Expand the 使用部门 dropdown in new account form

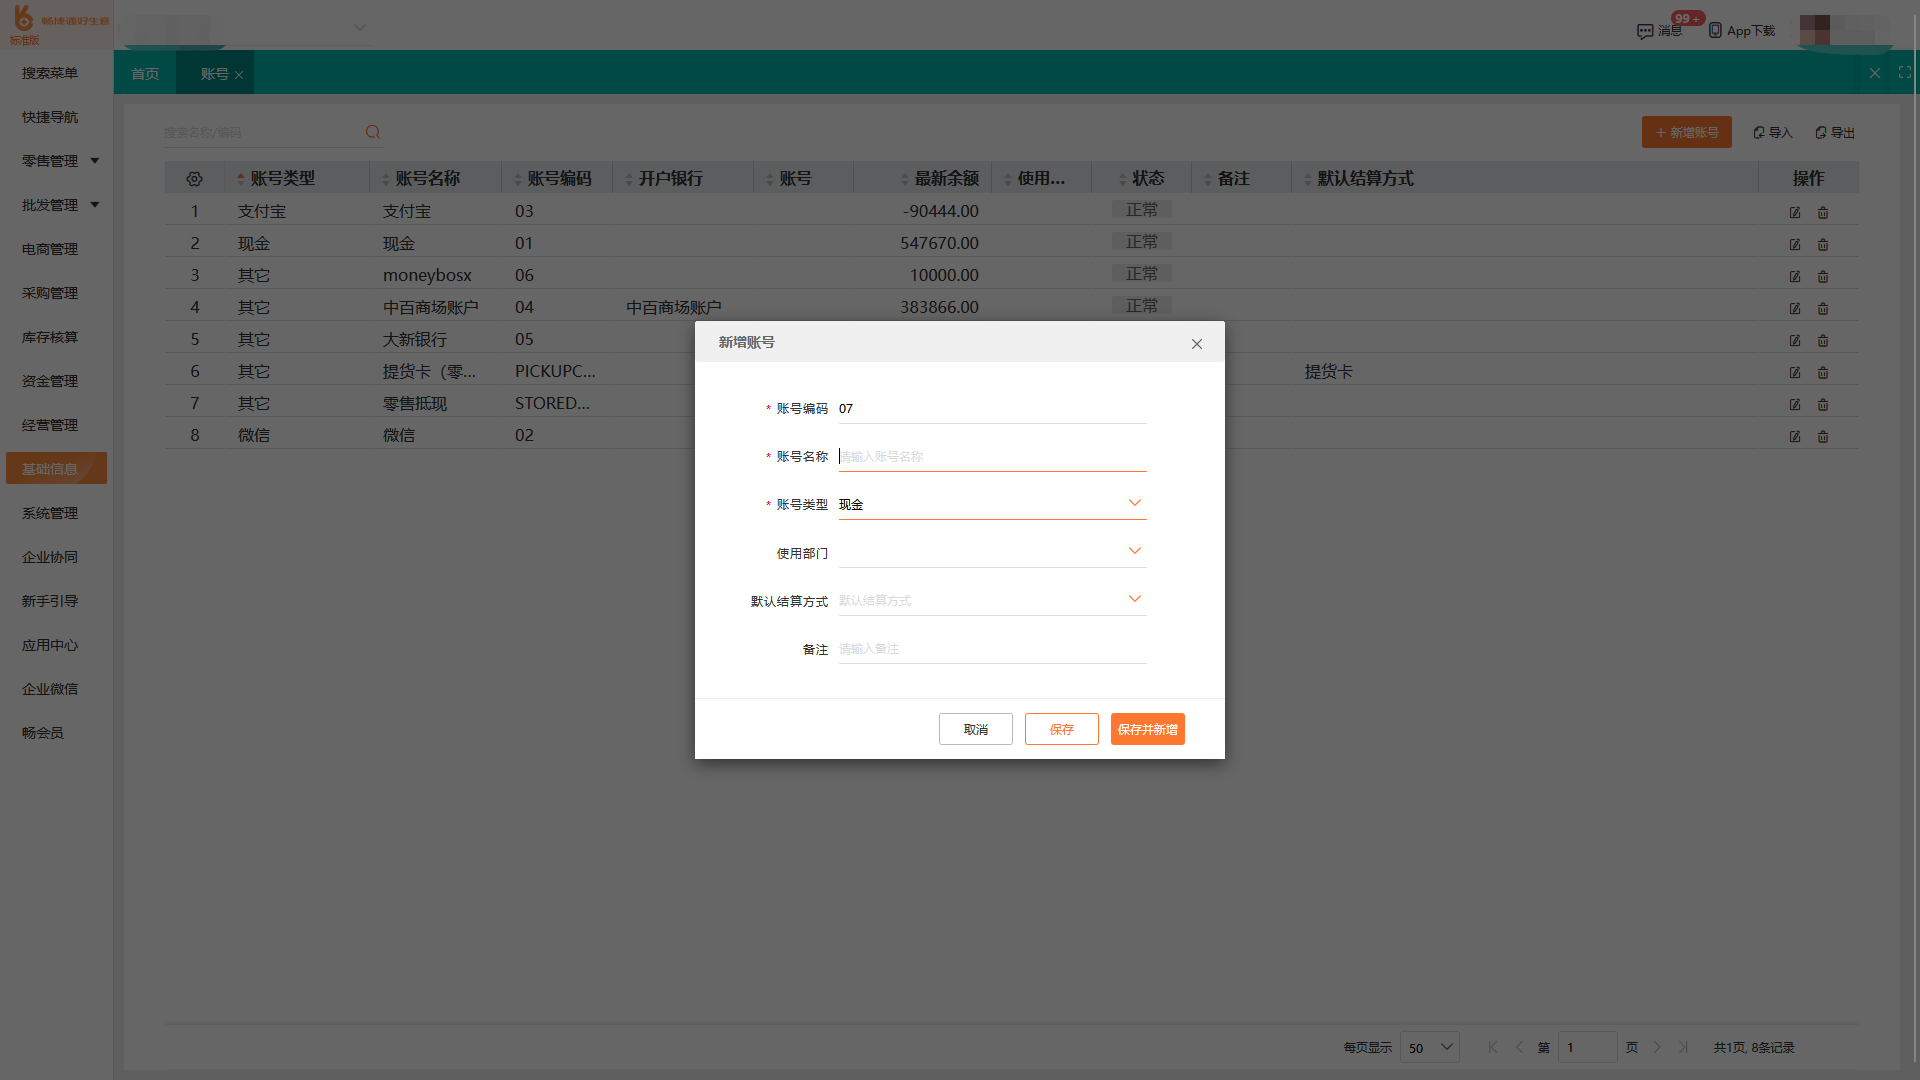1134,551
